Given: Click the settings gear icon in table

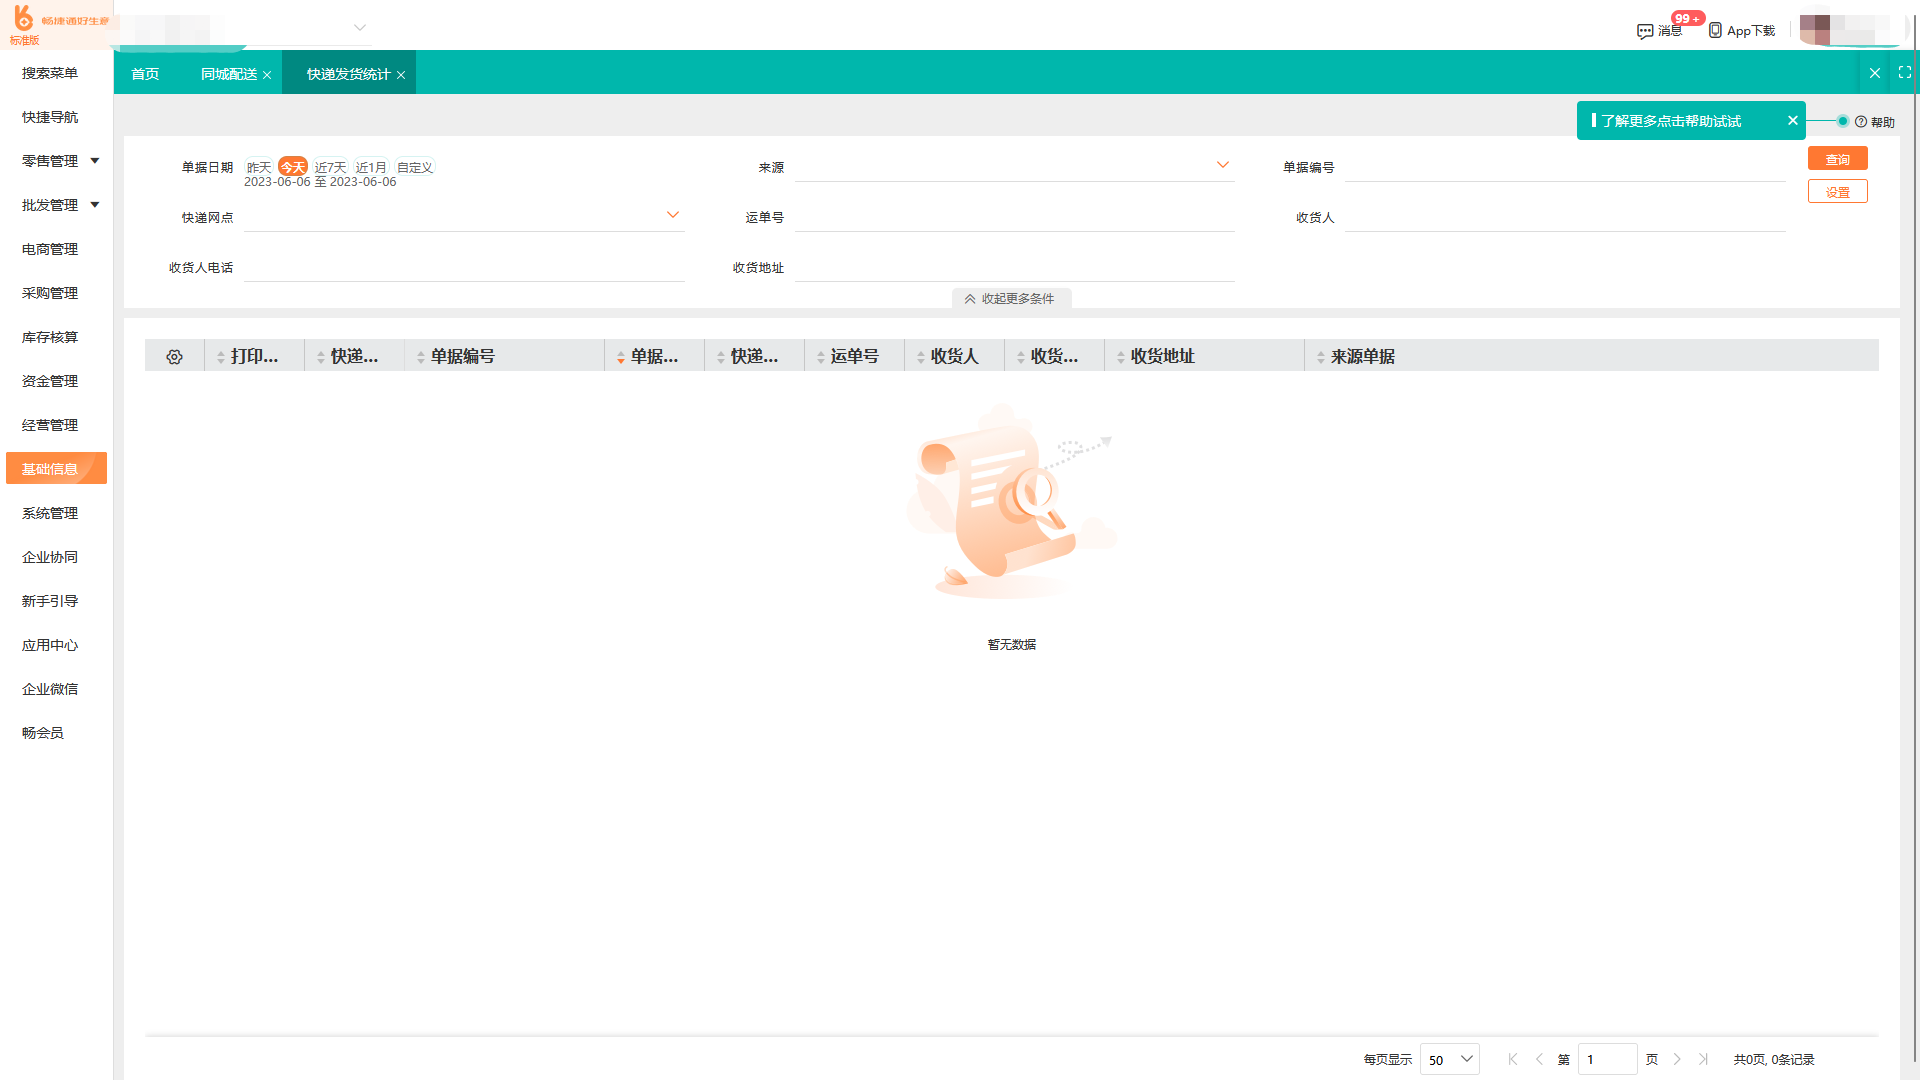Looking at the screenshot, I should point(173,355).
